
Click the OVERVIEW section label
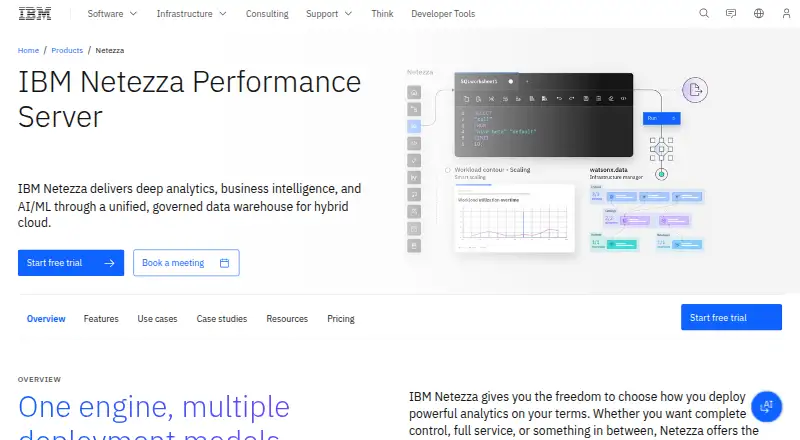coord(39,379)
